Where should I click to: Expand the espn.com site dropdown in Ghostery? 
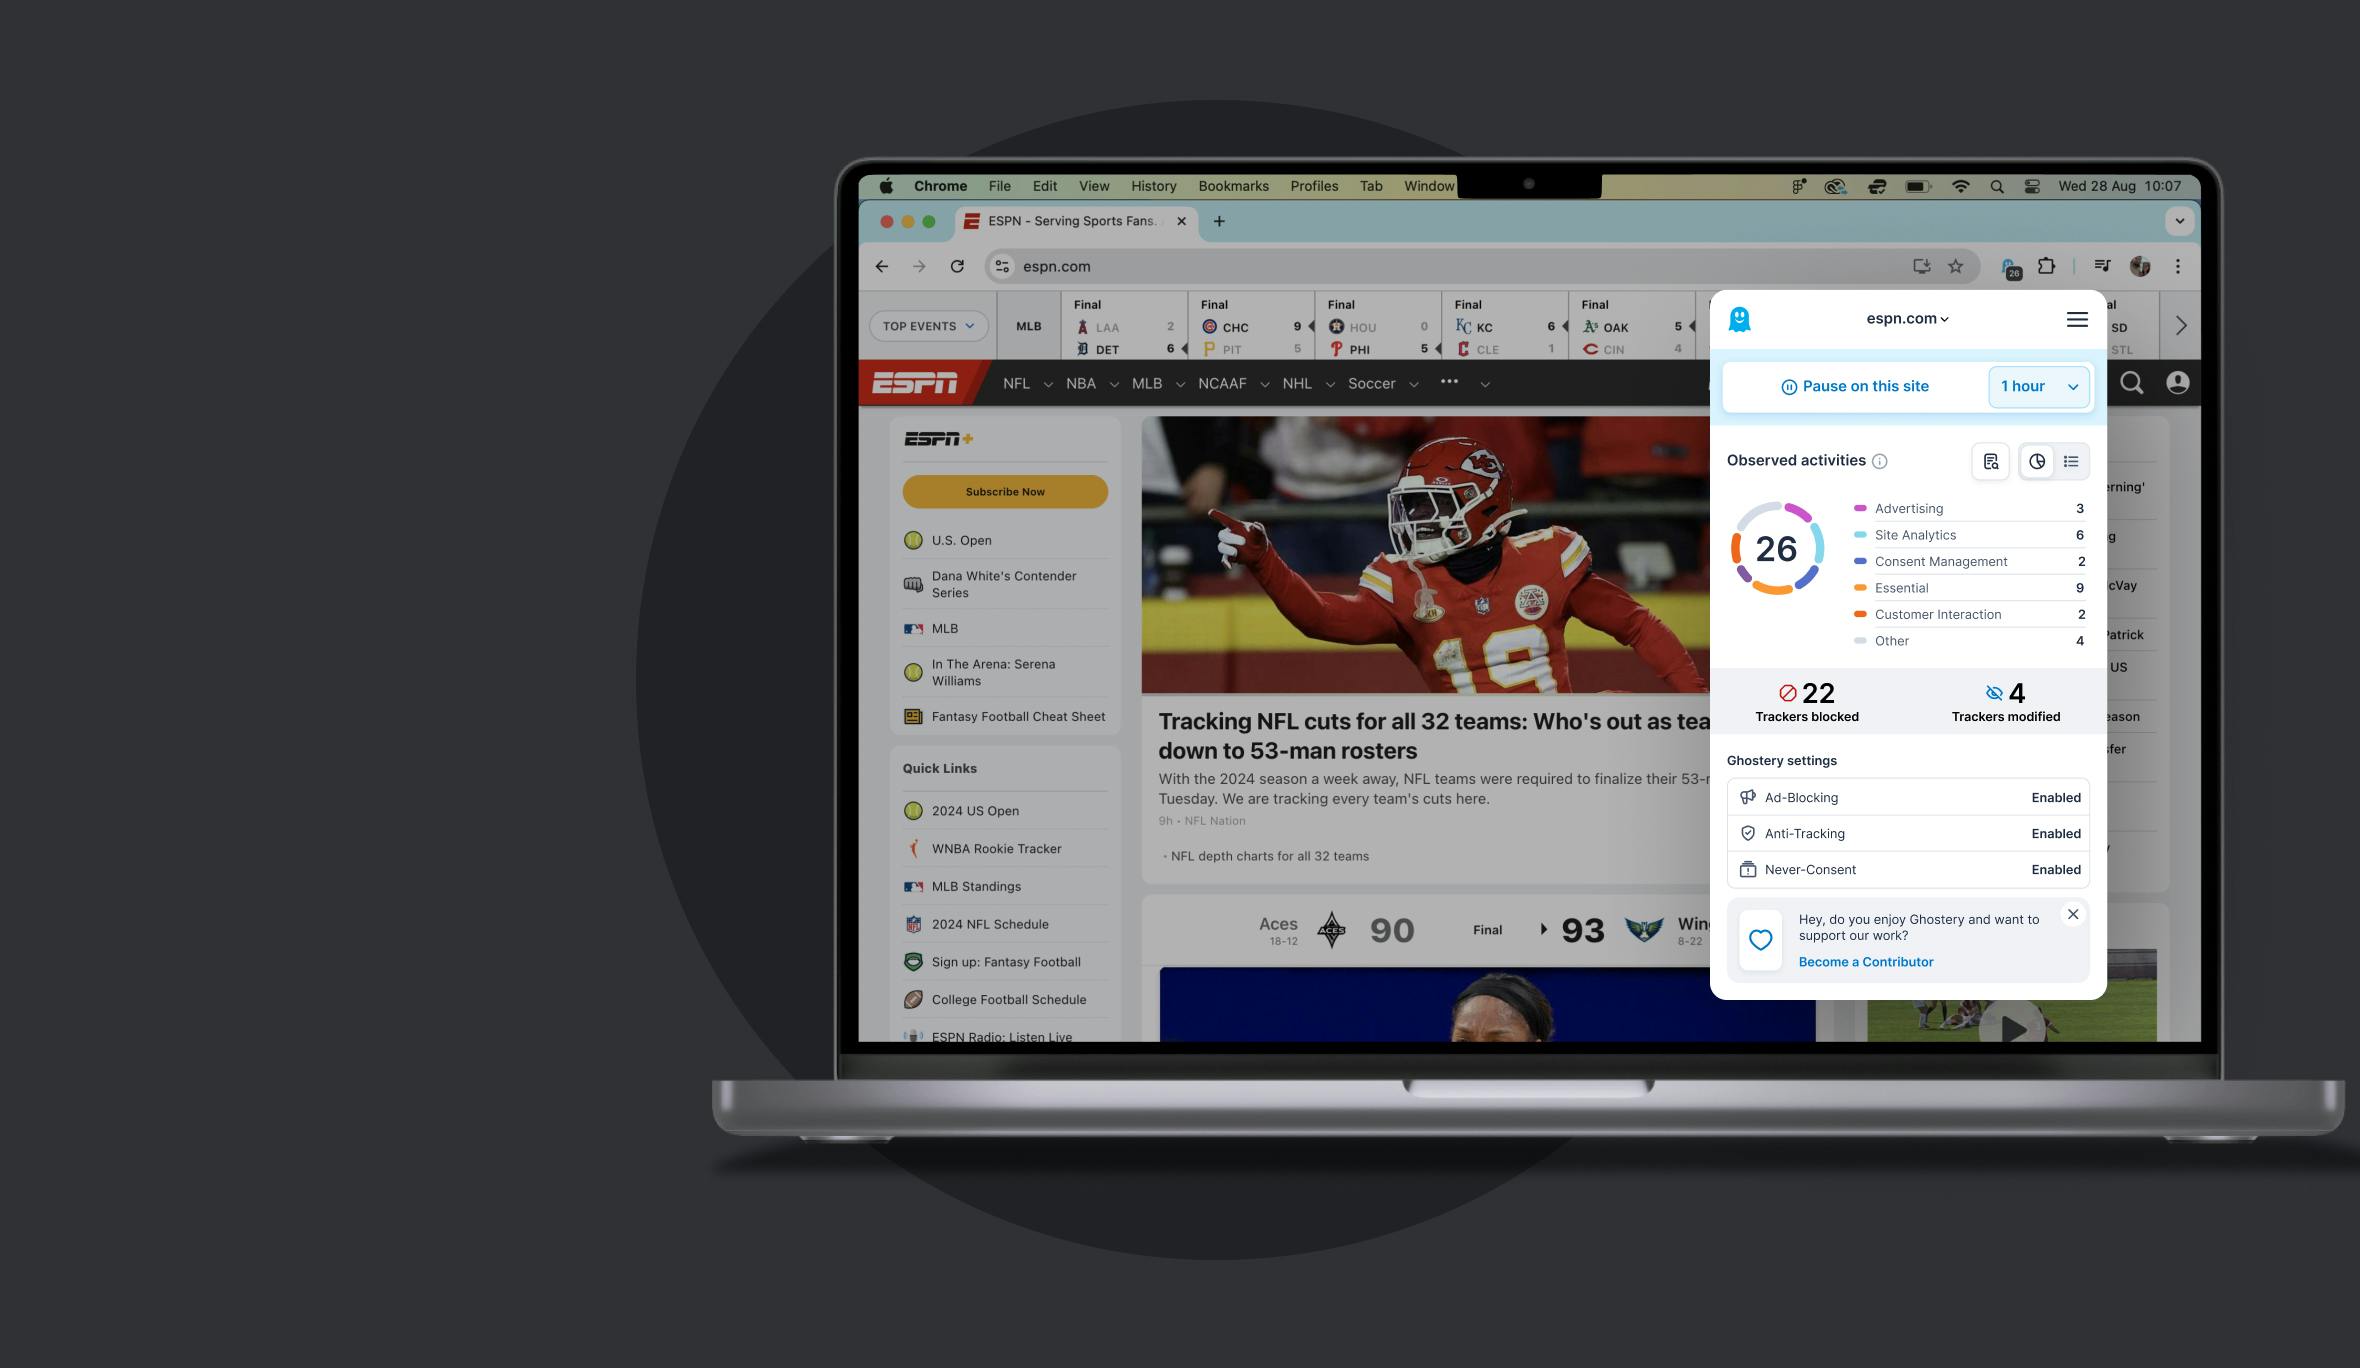click(x=1906, y=318)
